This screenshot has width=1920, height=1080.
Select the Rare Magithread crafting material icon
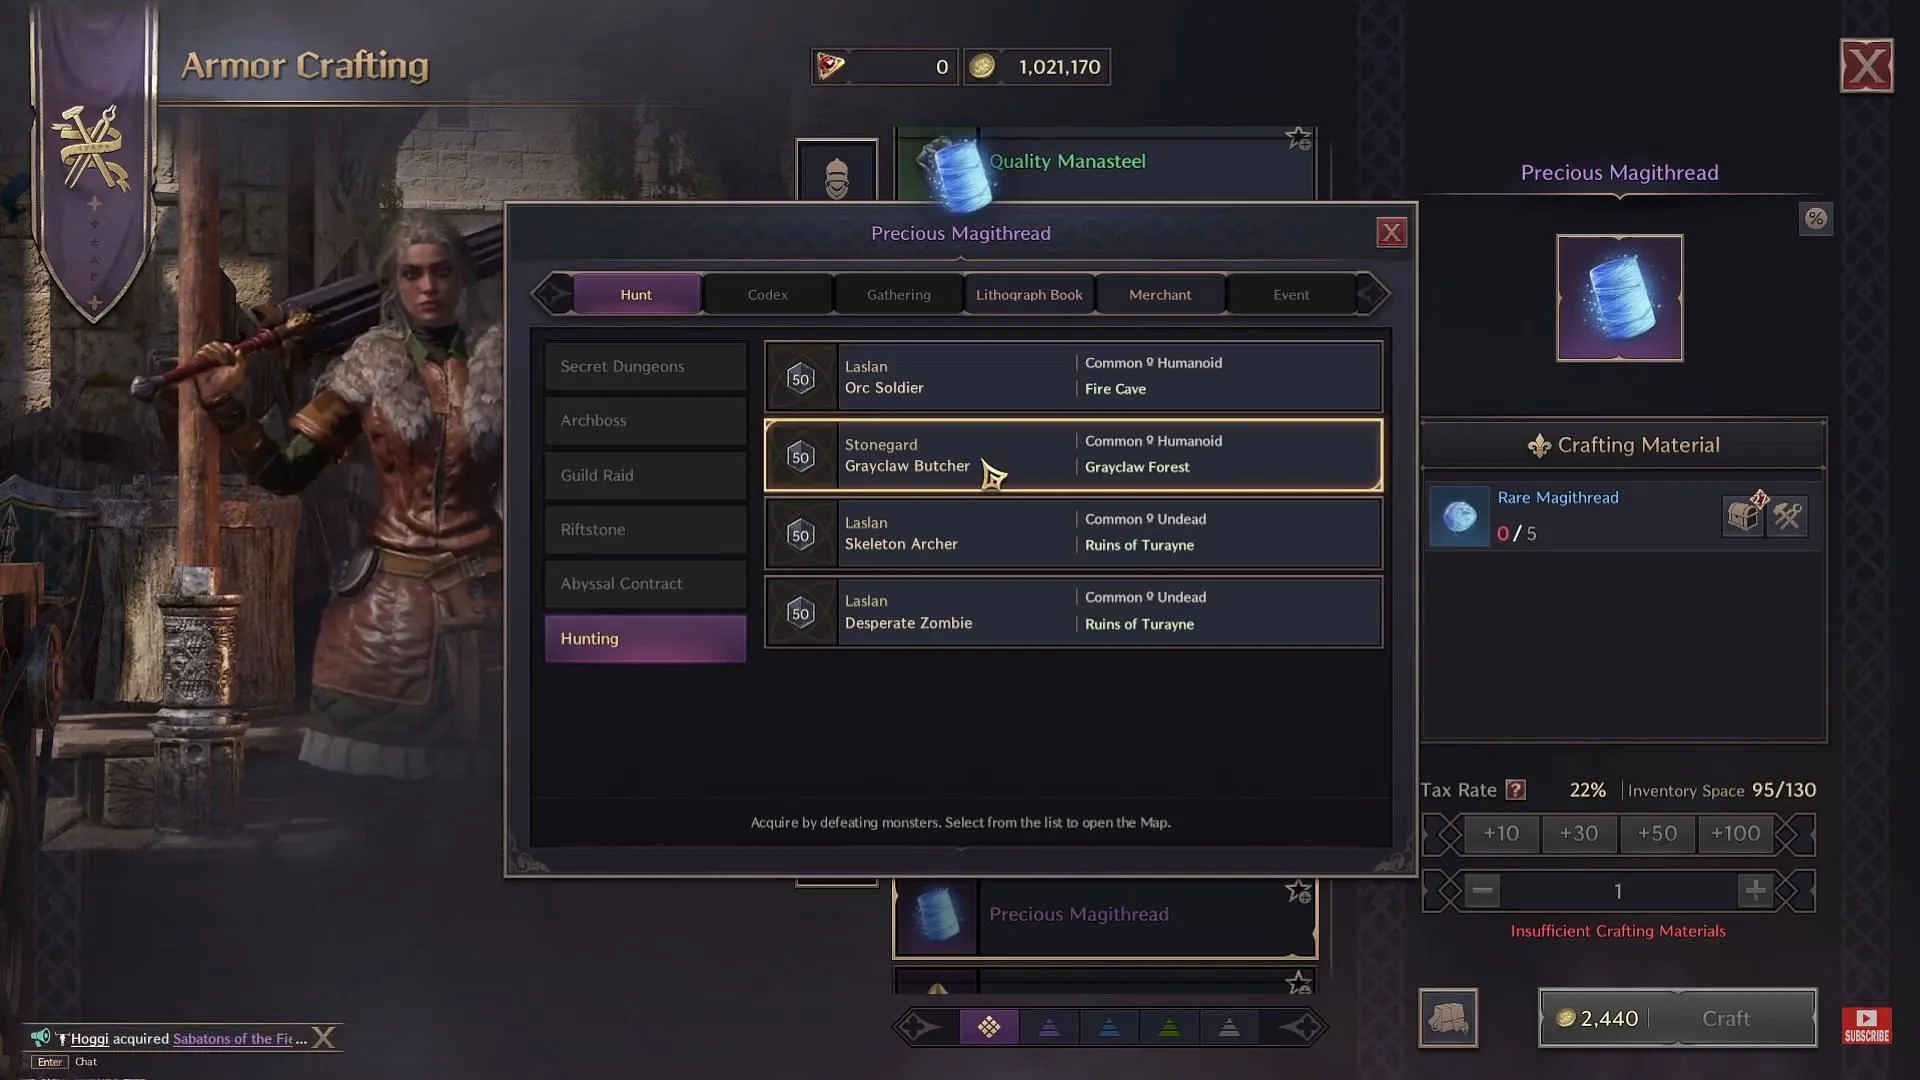click(1458, 513)
